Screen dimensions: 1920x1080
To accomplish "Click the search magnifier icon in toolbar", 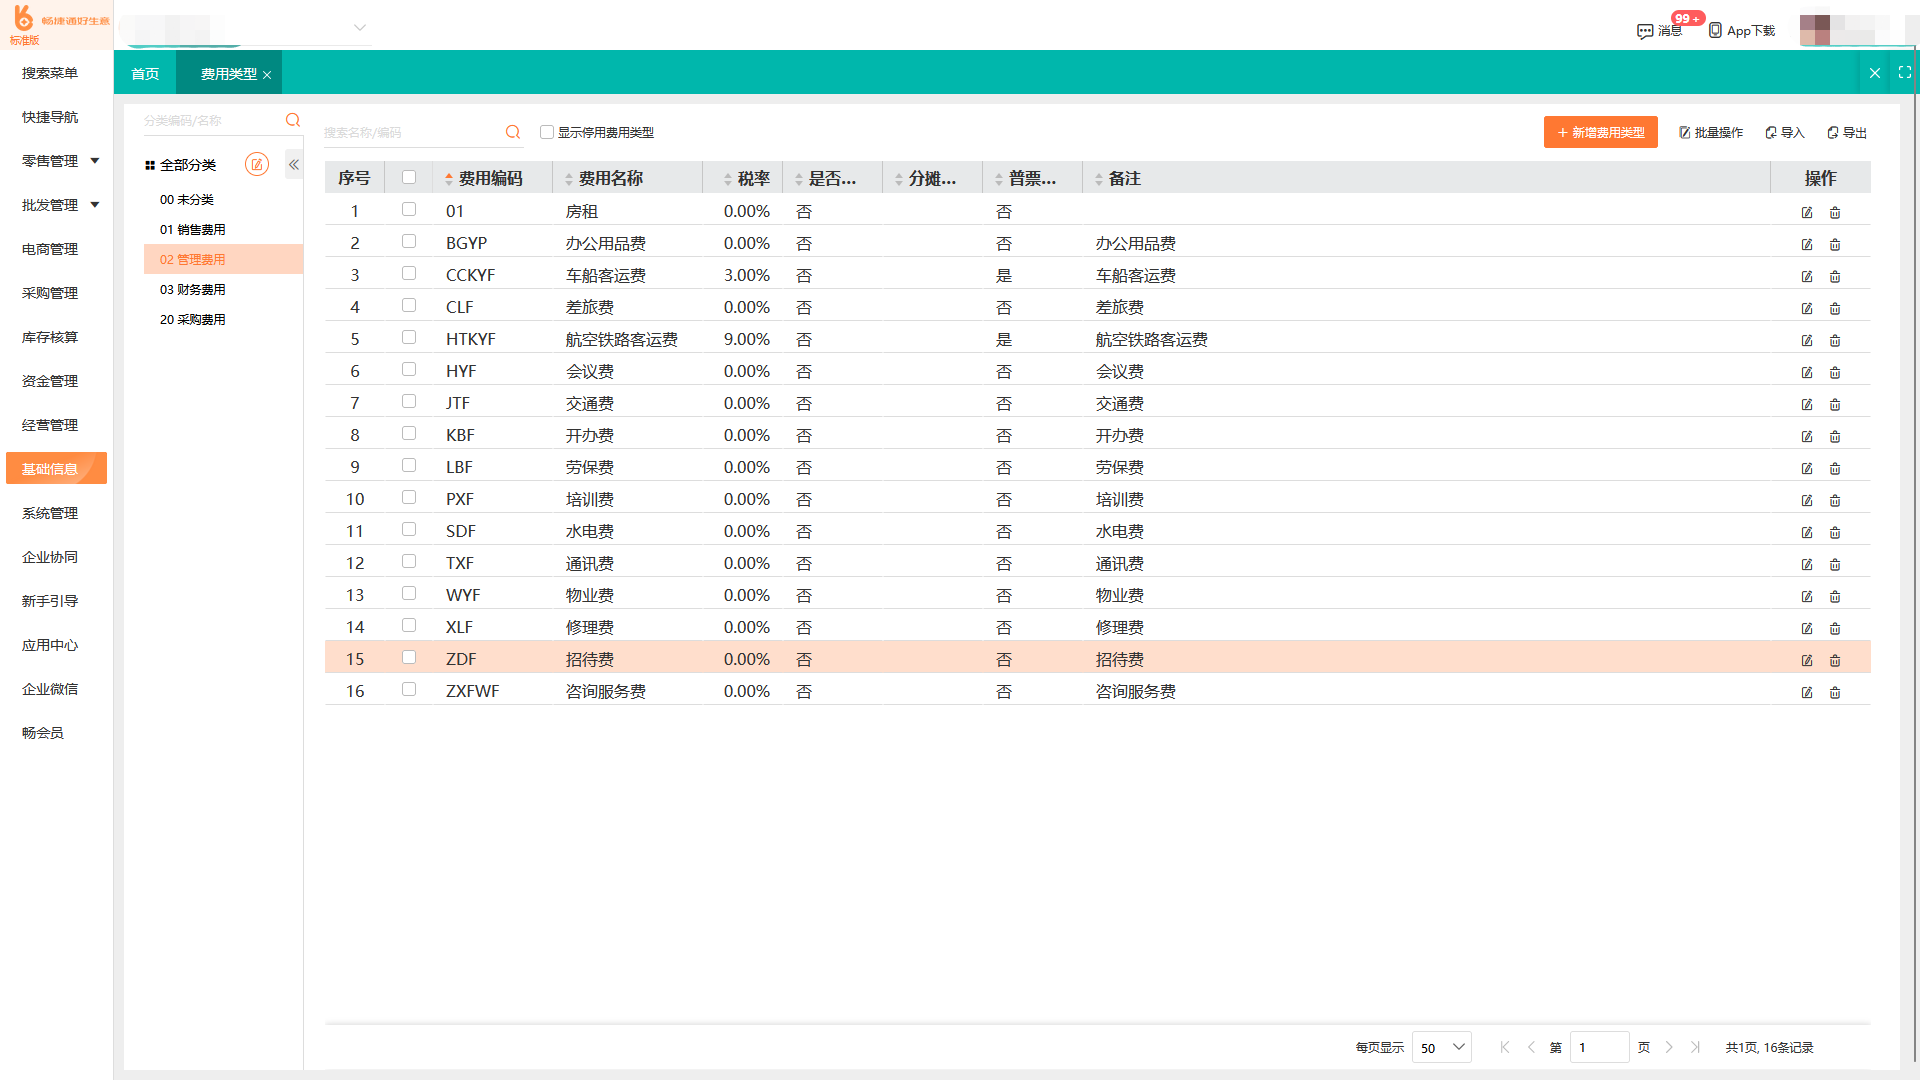I will tap(516, 131).
